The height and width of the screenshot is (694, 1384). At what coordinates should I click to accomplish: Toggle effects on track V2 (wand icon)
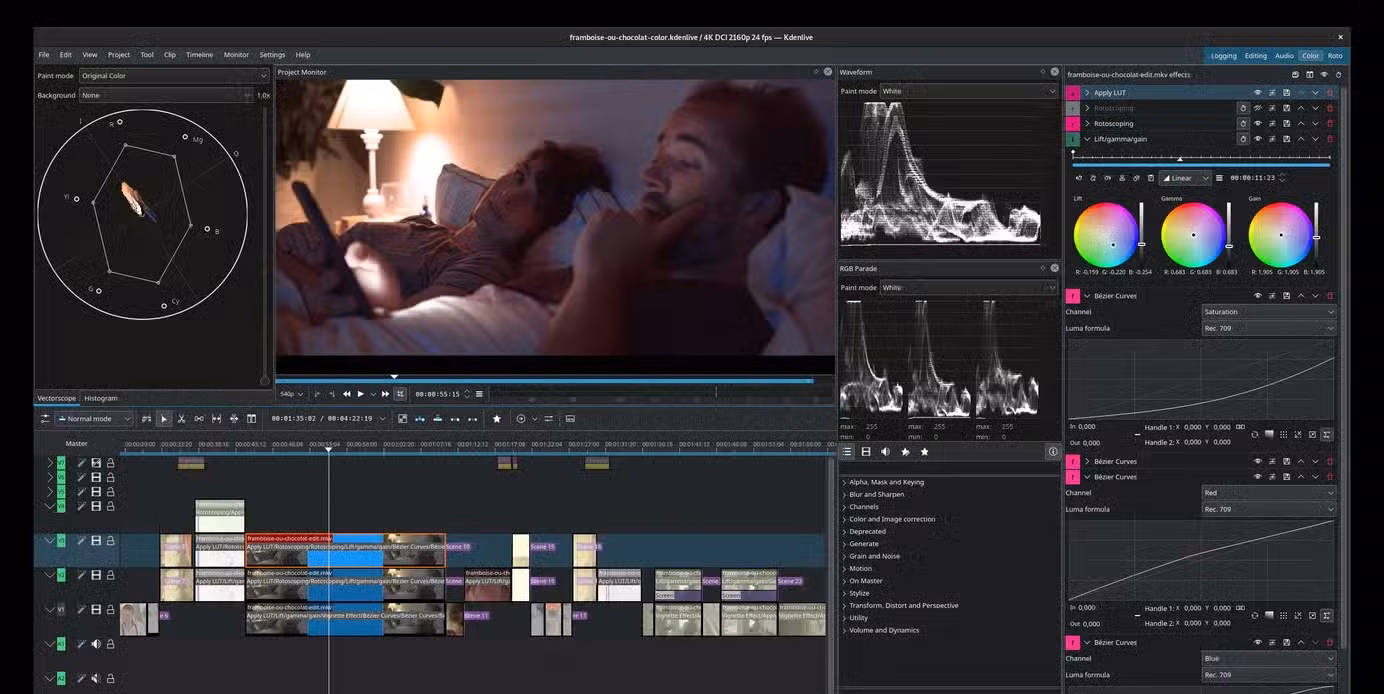point(81,576)
